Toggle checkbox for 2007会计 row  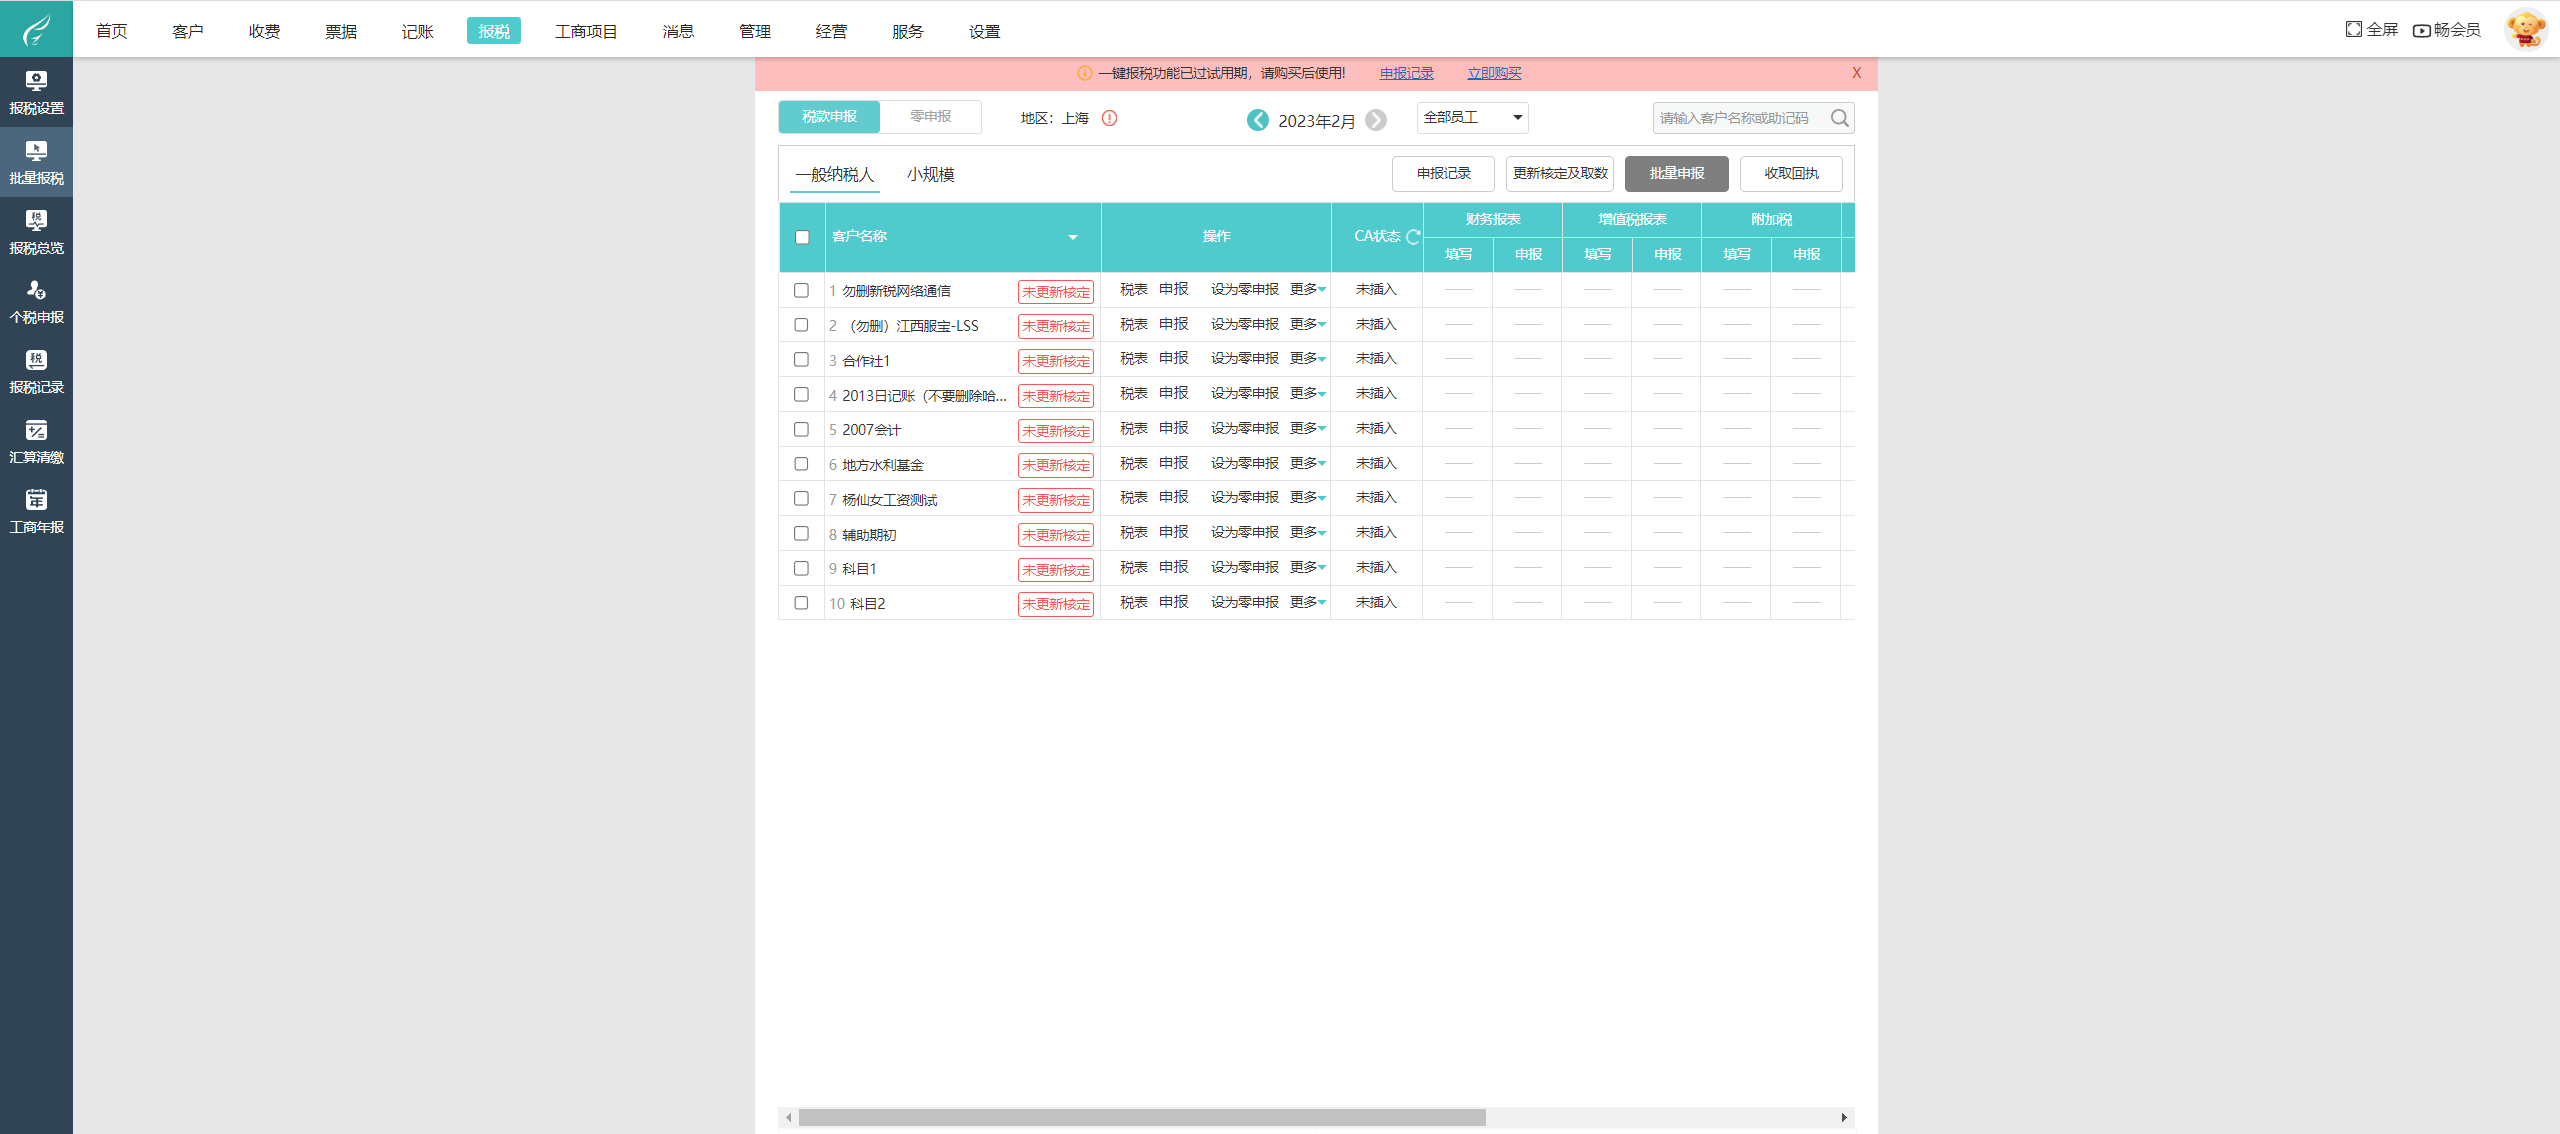[802, 429]
